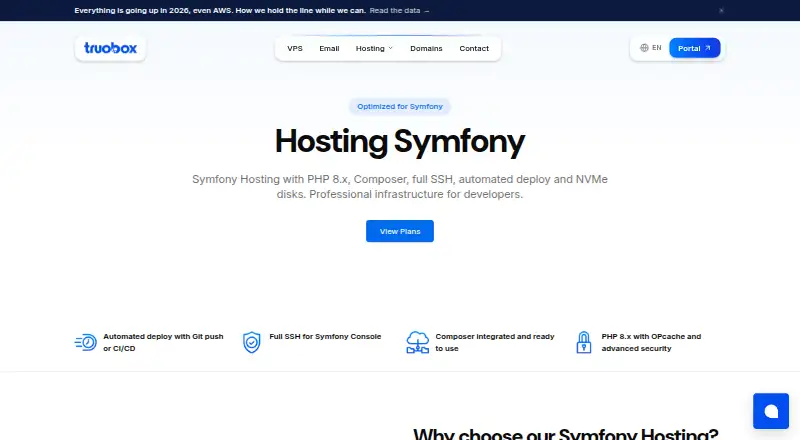Go to VPS page
The height and width of the screenshot is (440, 800).
click(295, 48)
